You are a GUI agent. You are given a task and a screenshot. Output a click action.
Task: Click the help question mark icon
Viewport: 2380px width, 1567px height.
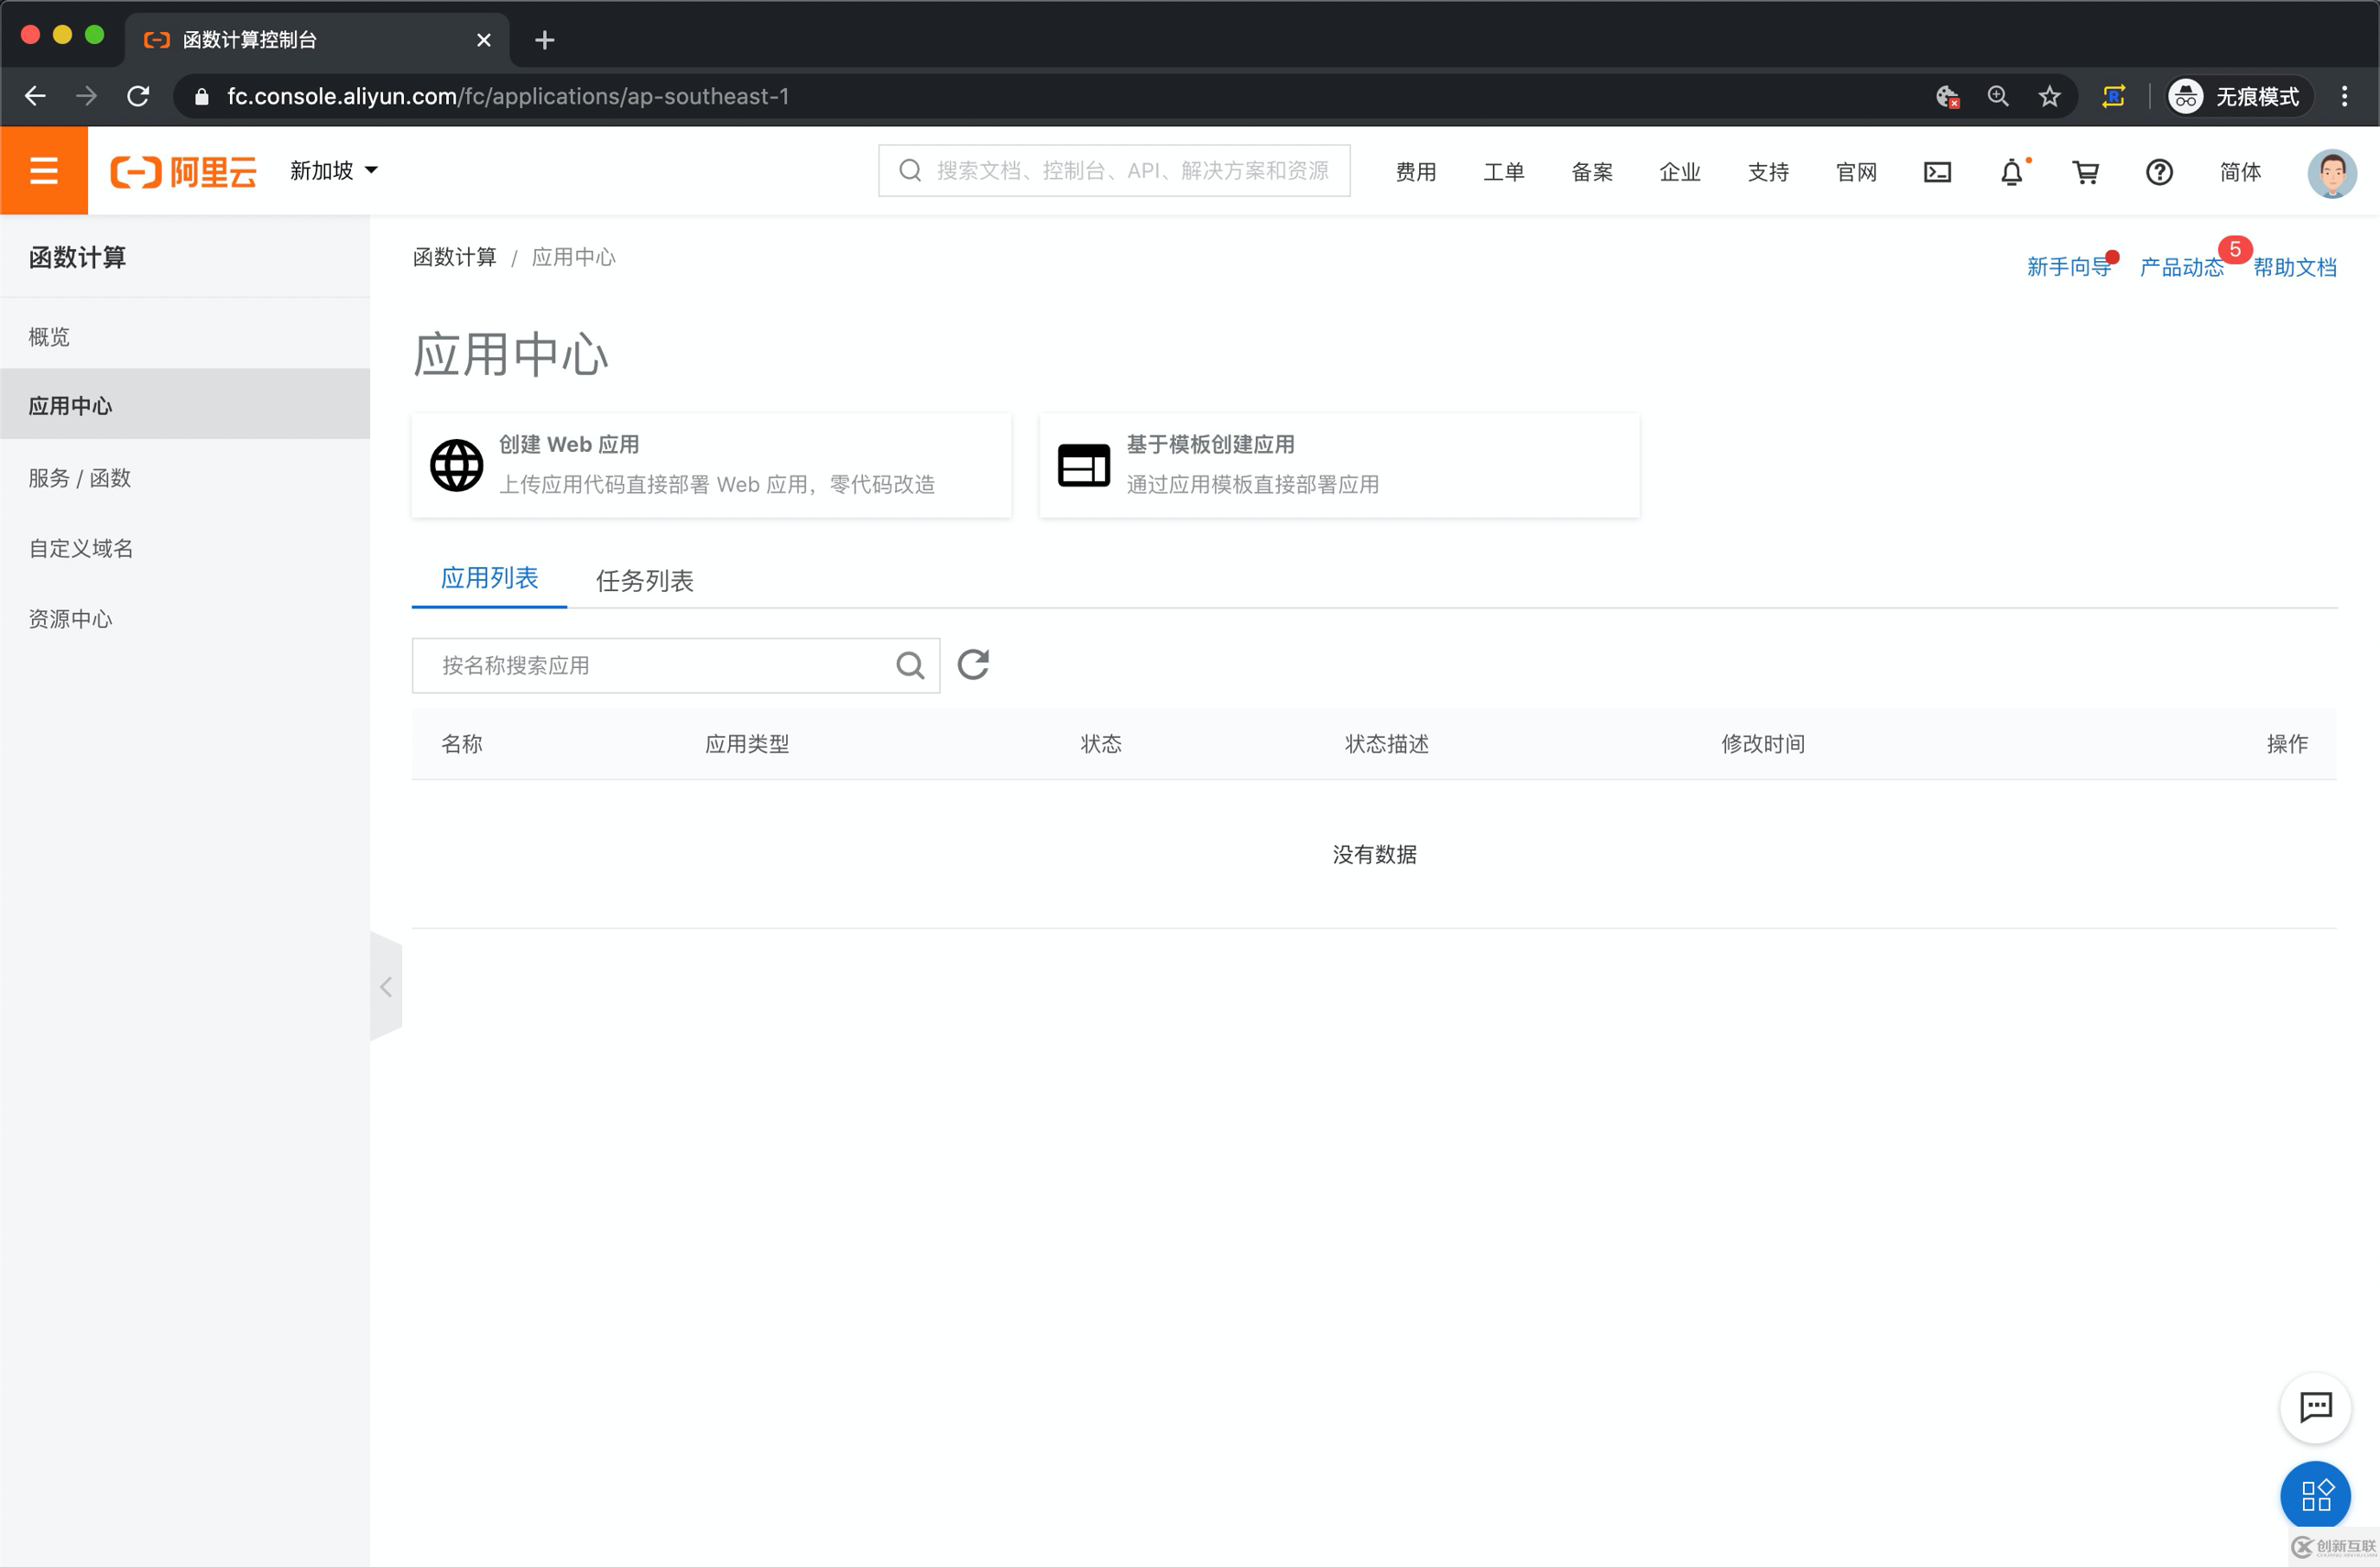tap(2160, 170)
